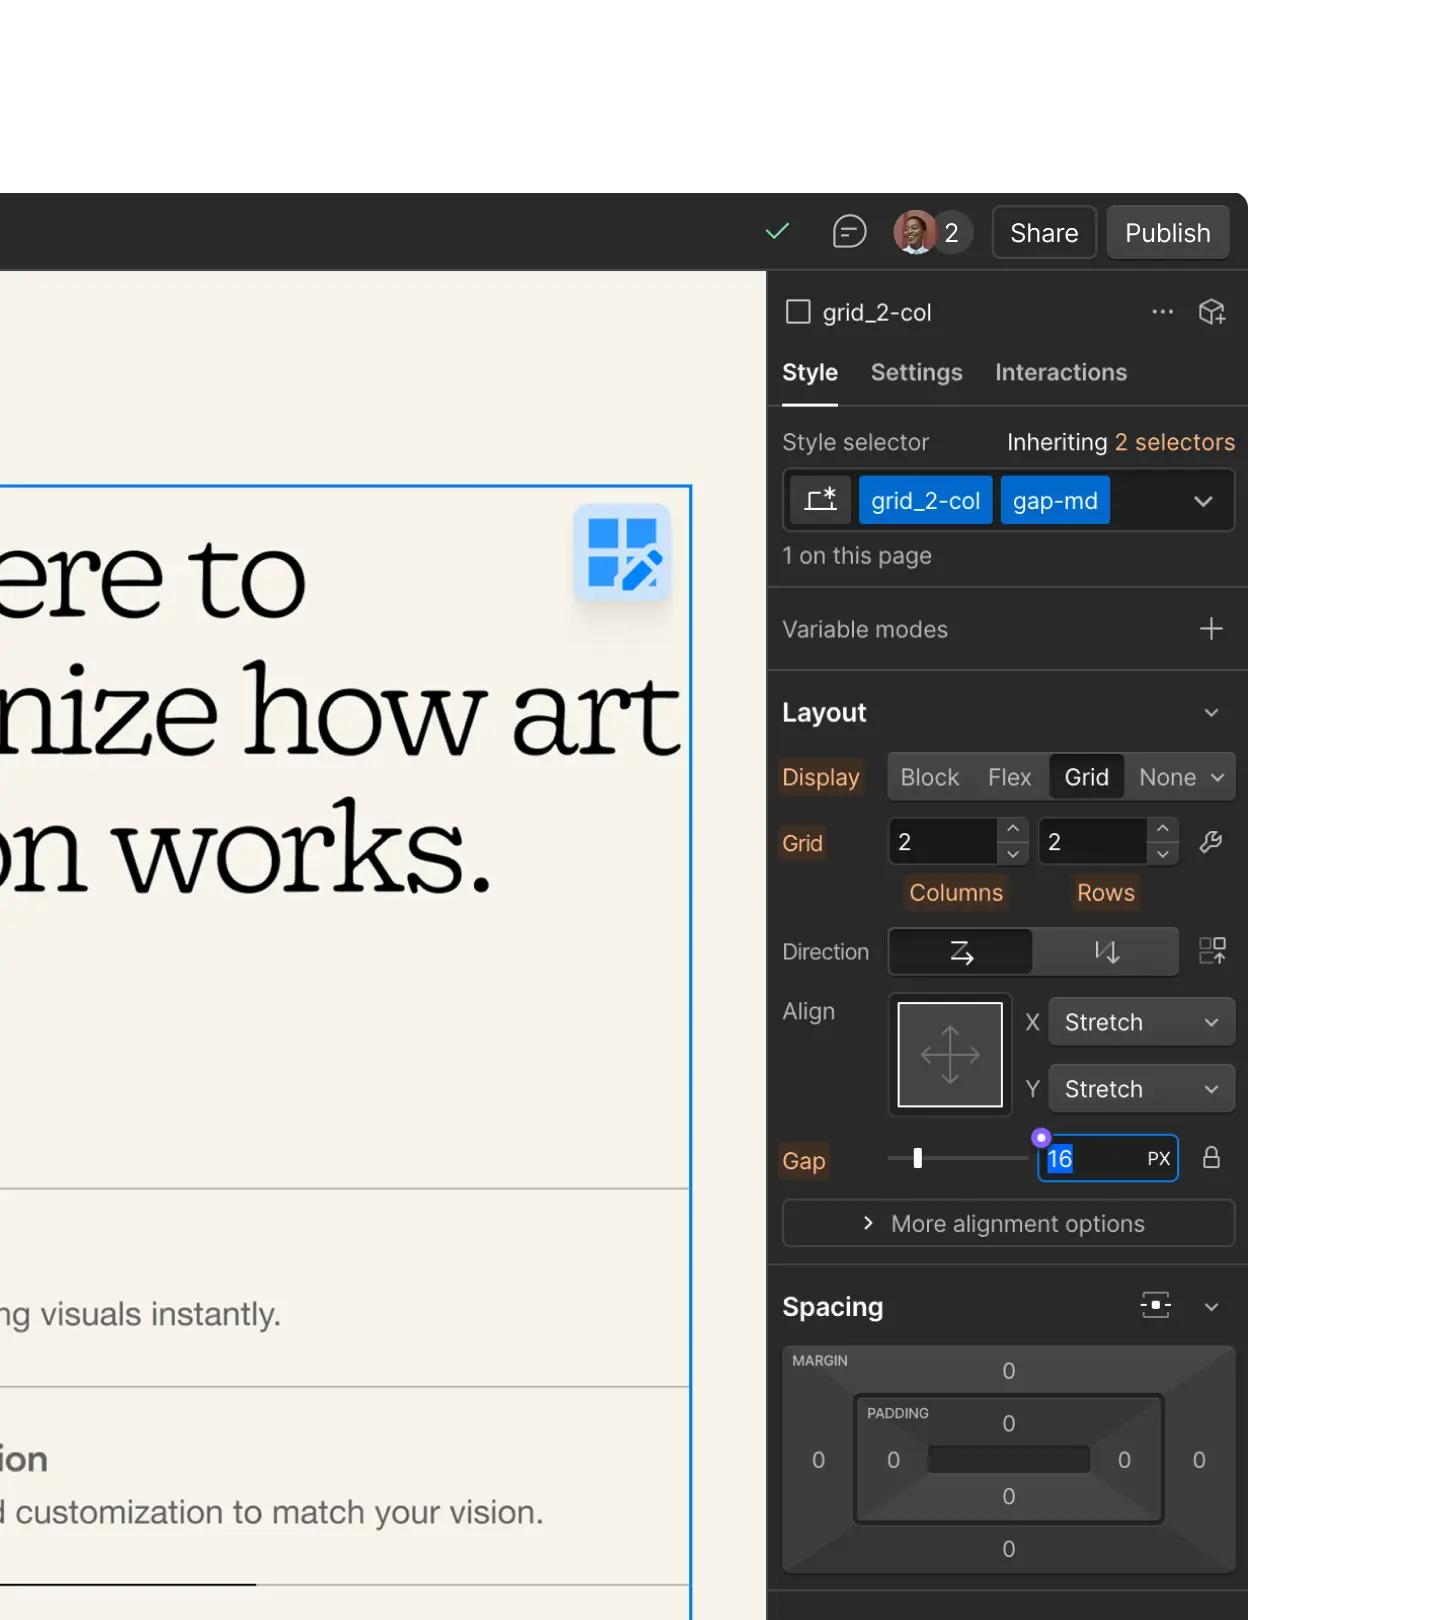This screenshot has width=1440, height=1620.
Task: Click the grid edit wrench icon
Action: click(1211, 842)
